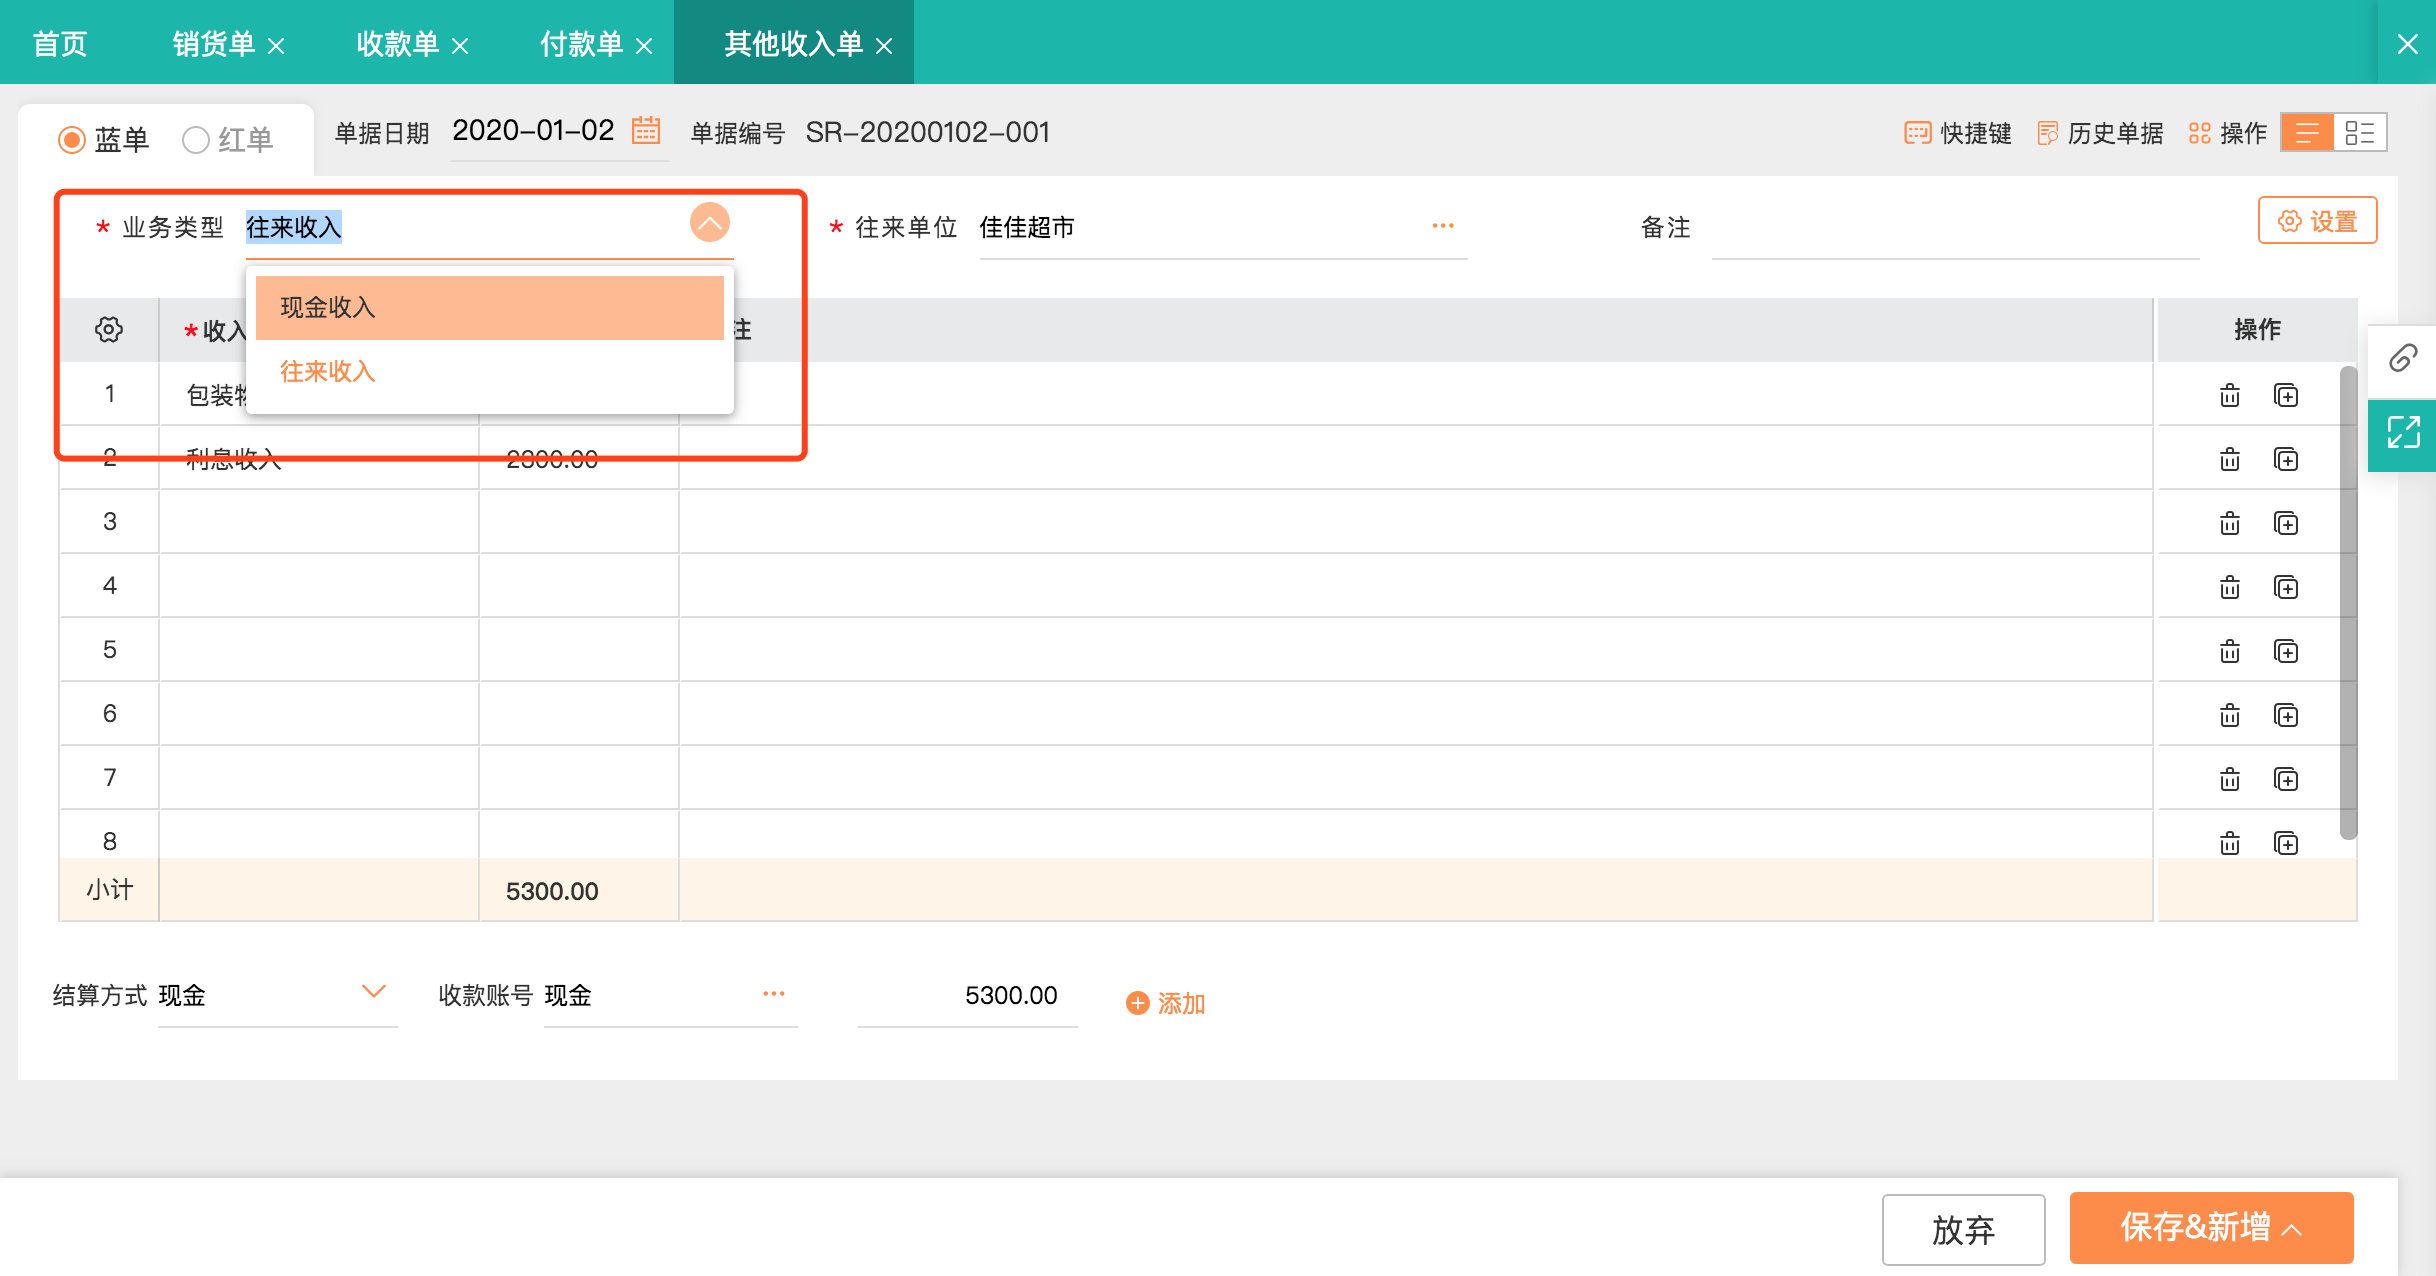Expand 业务类型 business type dropdown
Screen dimensions: 2436x1276
point(709,226)
